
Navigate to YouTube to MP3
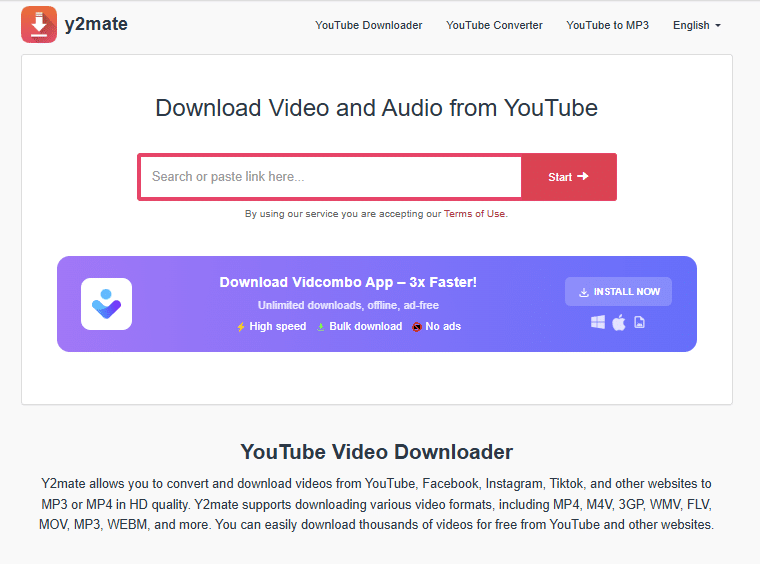click(x=607, y=25)
